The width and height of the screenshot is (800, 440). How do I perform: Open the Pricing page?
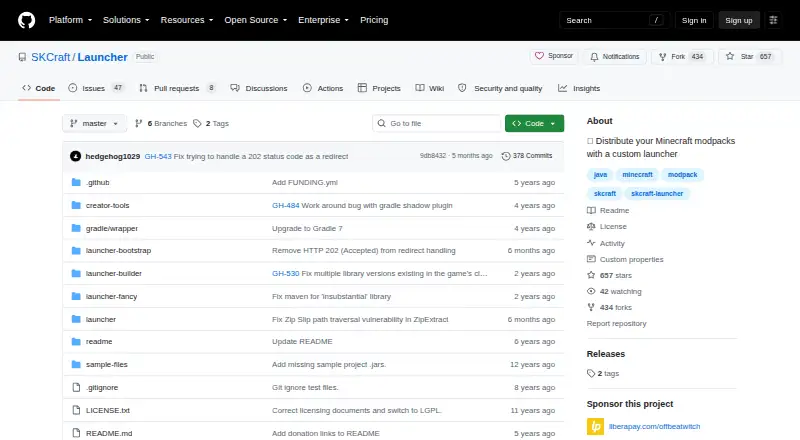(374, 20)
